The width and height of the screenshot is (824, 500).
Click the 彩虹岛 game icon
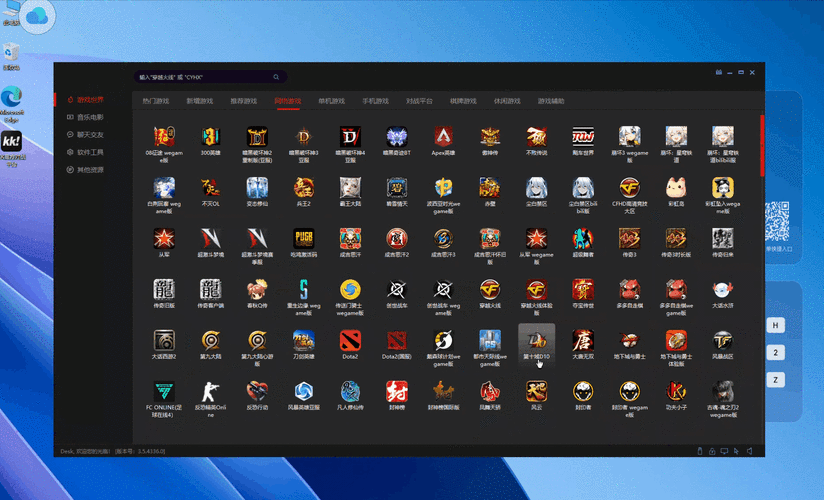676,187
